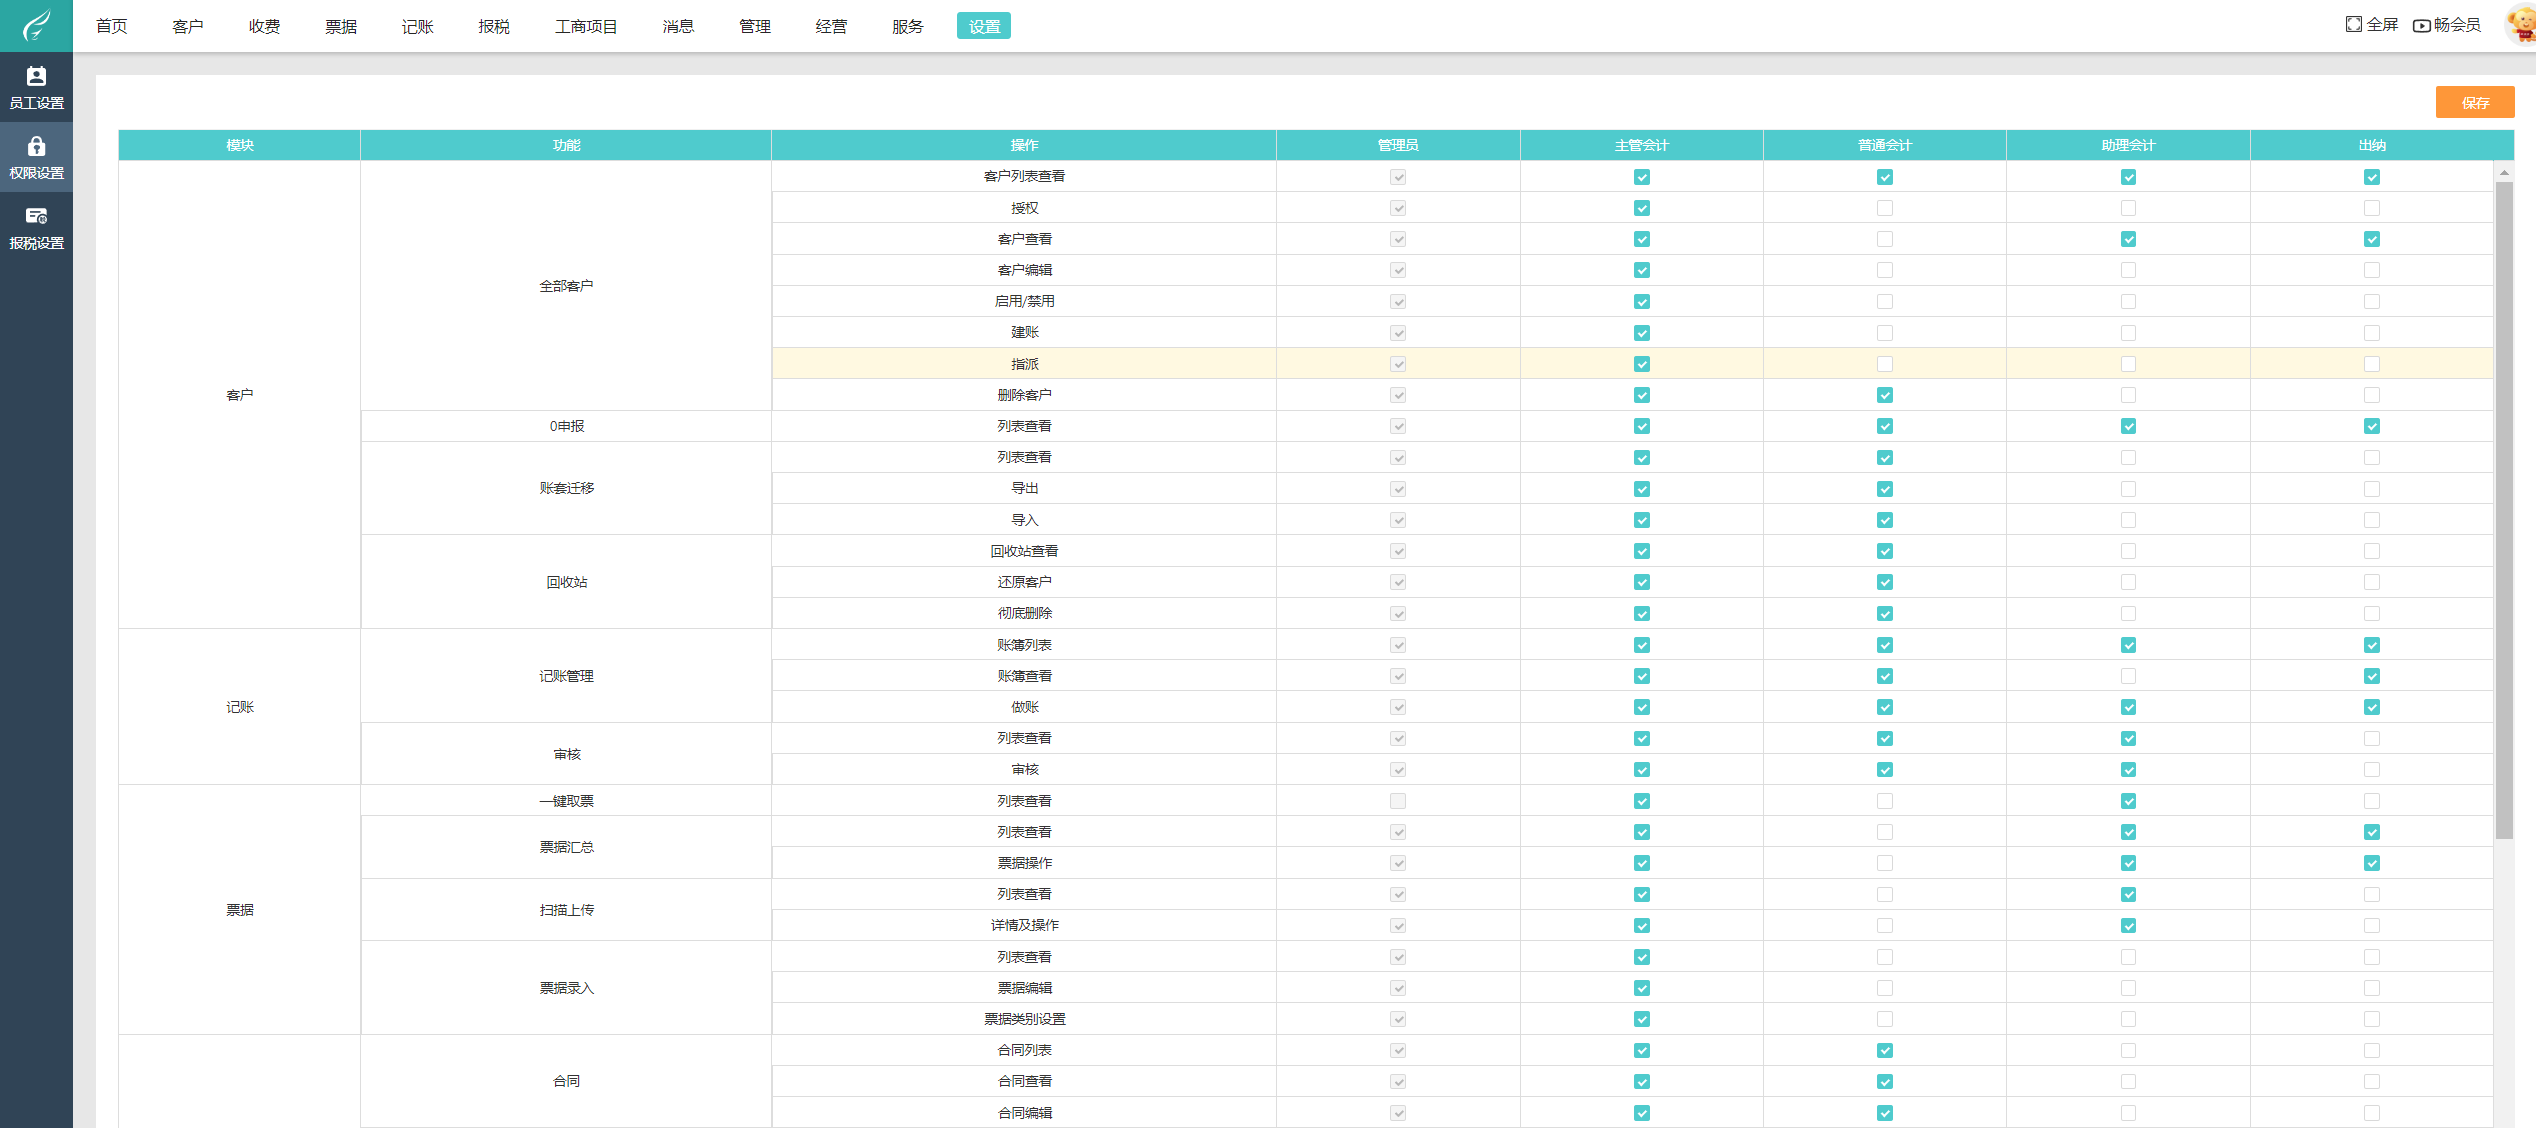The width and height of the screenshot is (2536, 1128).
Task: Click the user avatar icon top right
Action: pos(2520,26)
